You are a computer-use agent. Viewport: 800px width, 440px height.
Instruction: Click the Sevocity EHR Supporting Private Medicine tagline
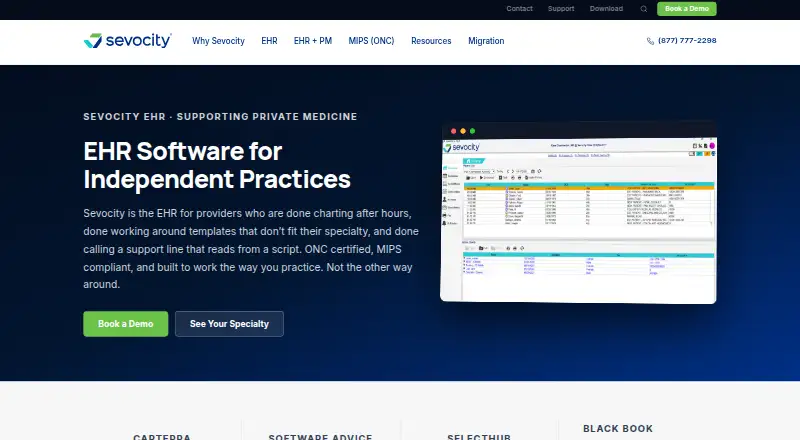tap(220, 116)
